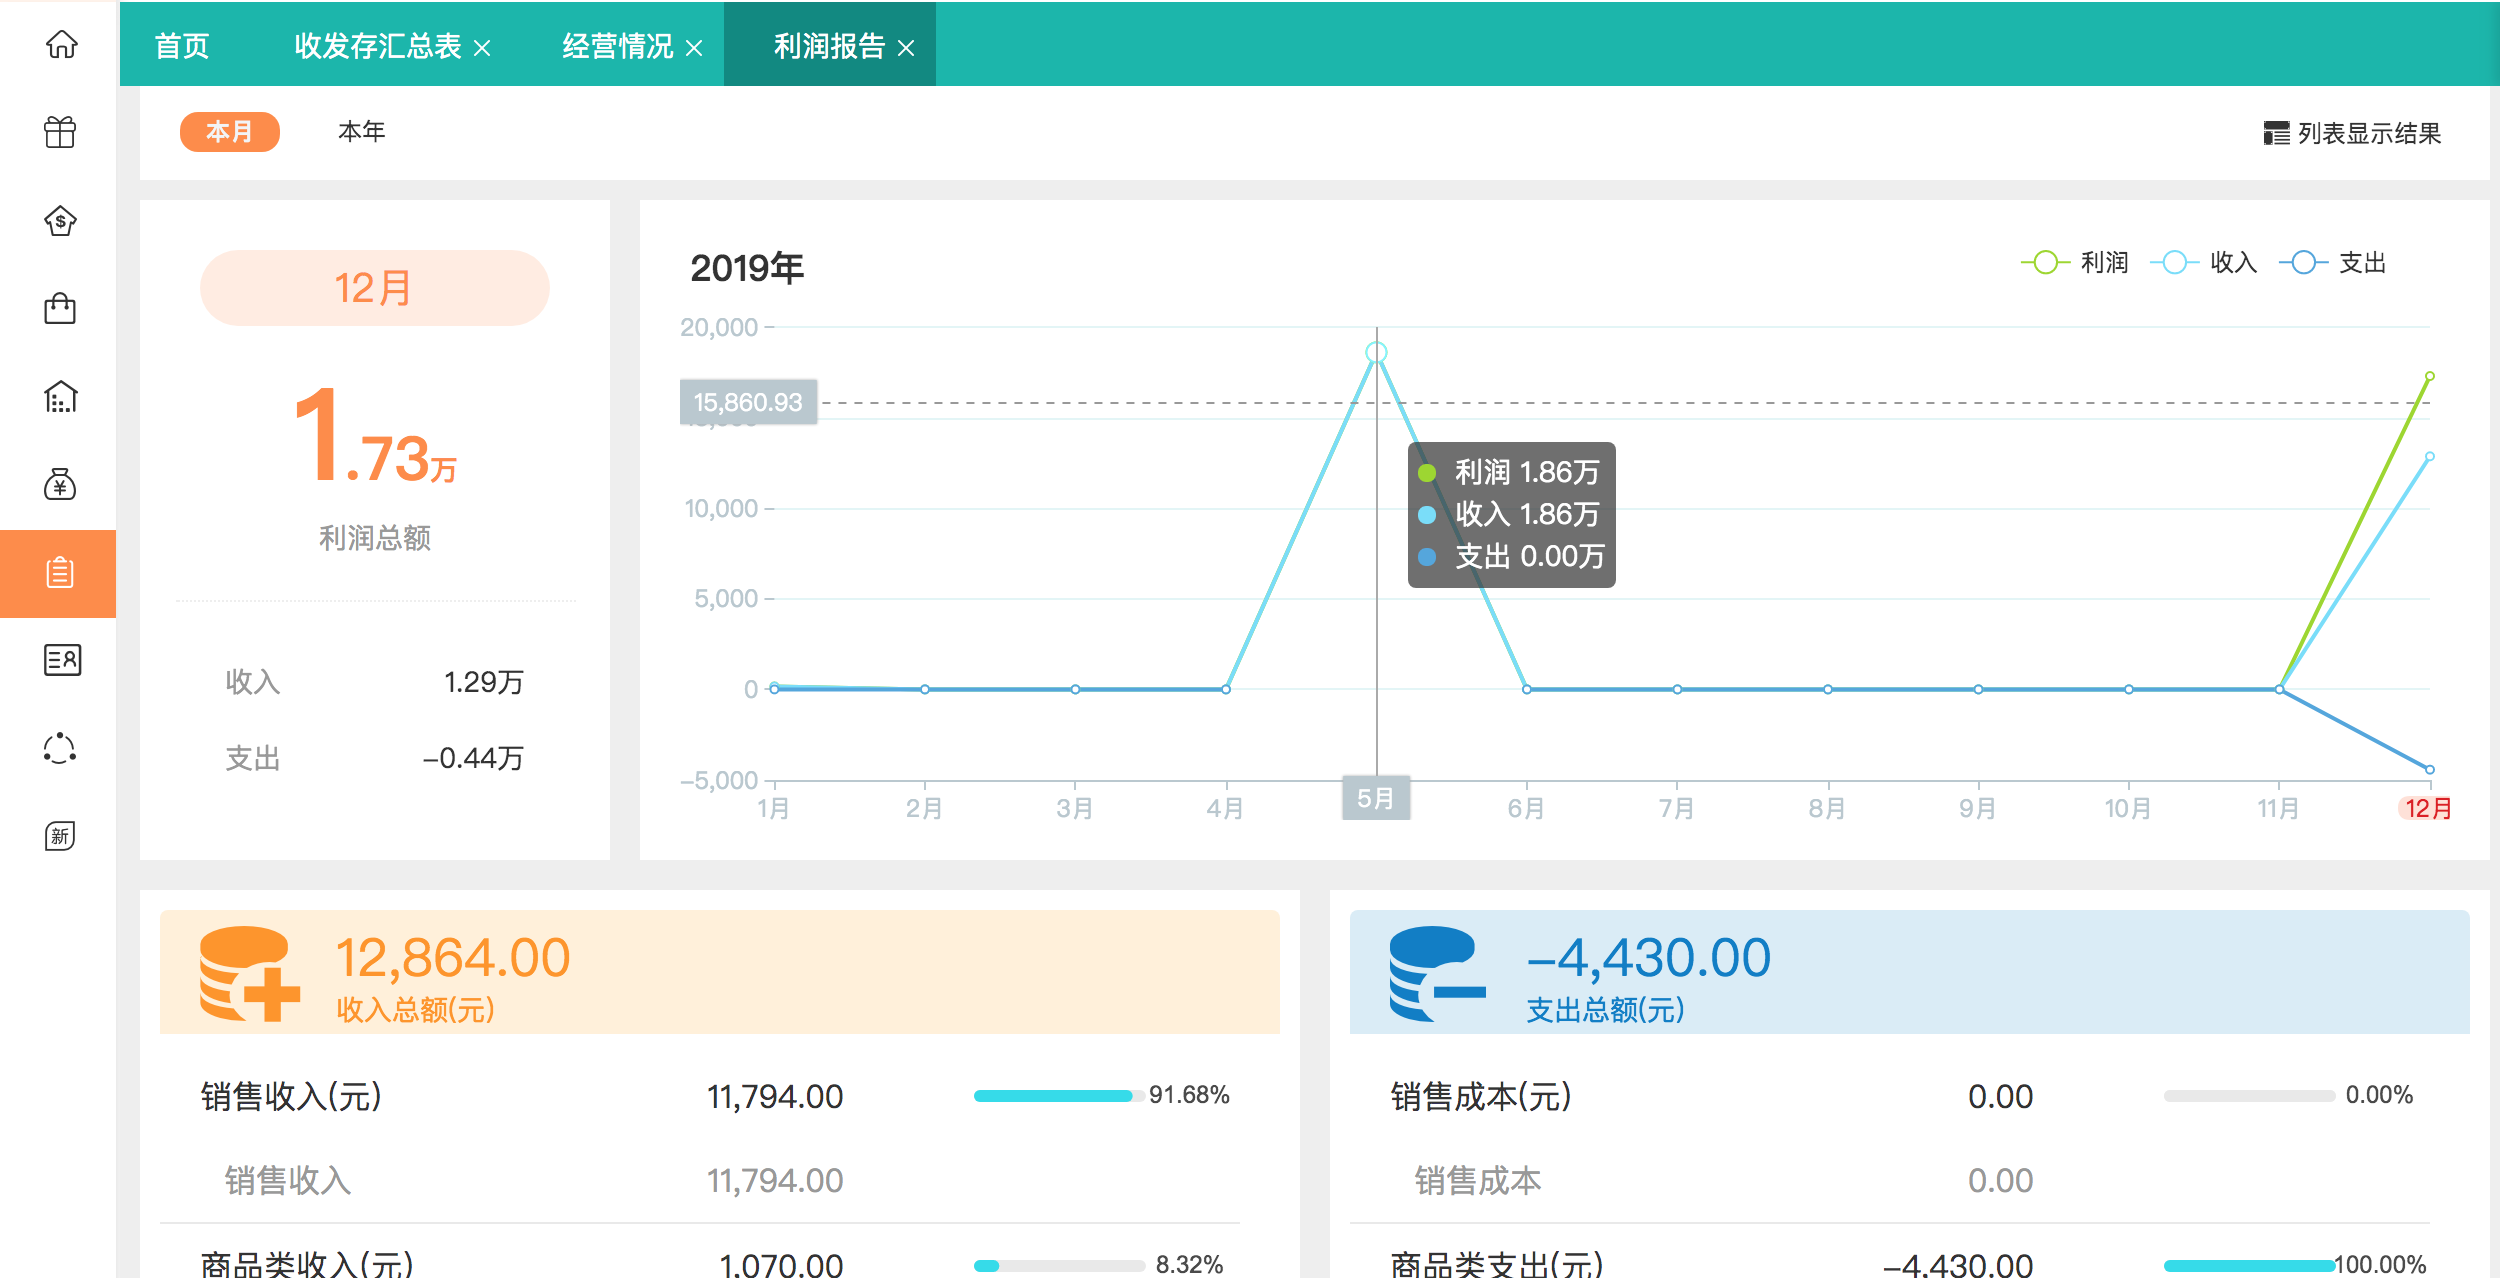Click 首页 home menu item

click(x=184, y=44)
